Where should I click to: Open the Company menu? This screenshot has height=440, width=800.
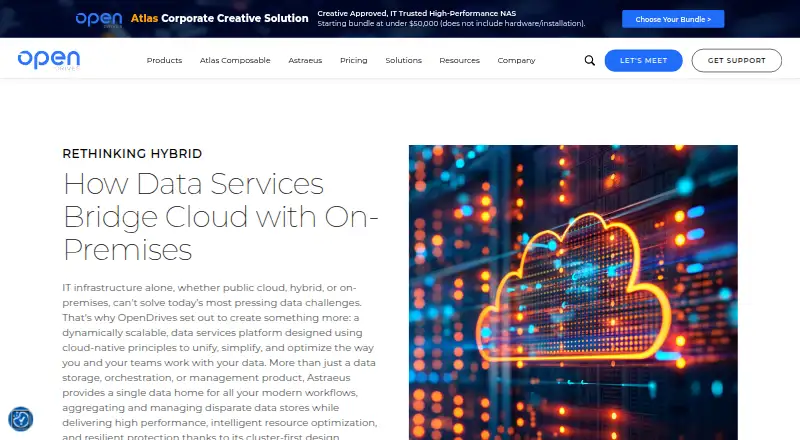coord(516,60)
